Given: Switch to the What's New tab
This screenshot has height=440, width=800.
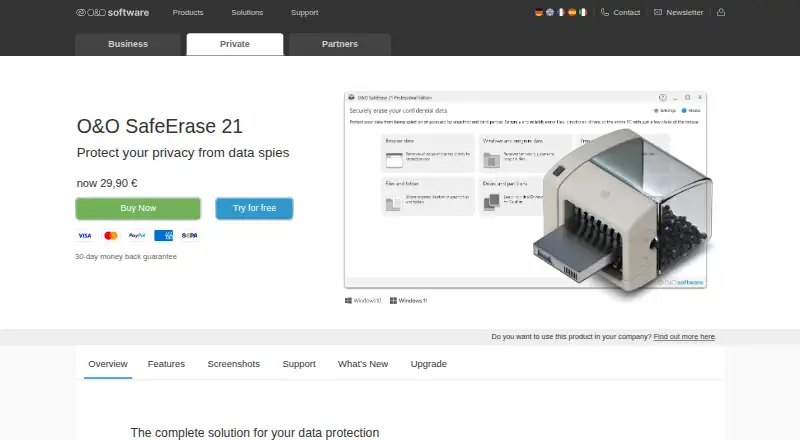Looking at the screenshot, I should [x=363, y=364].
